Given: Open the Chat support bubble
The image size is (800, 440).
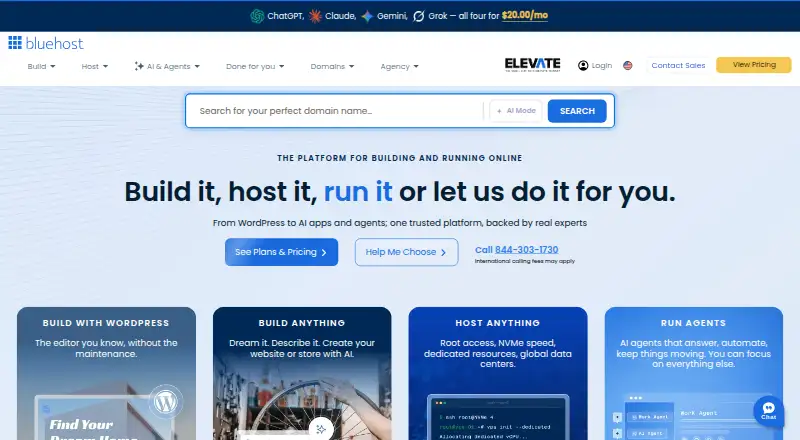Looking at the screenshot, I should pos(768,411).
